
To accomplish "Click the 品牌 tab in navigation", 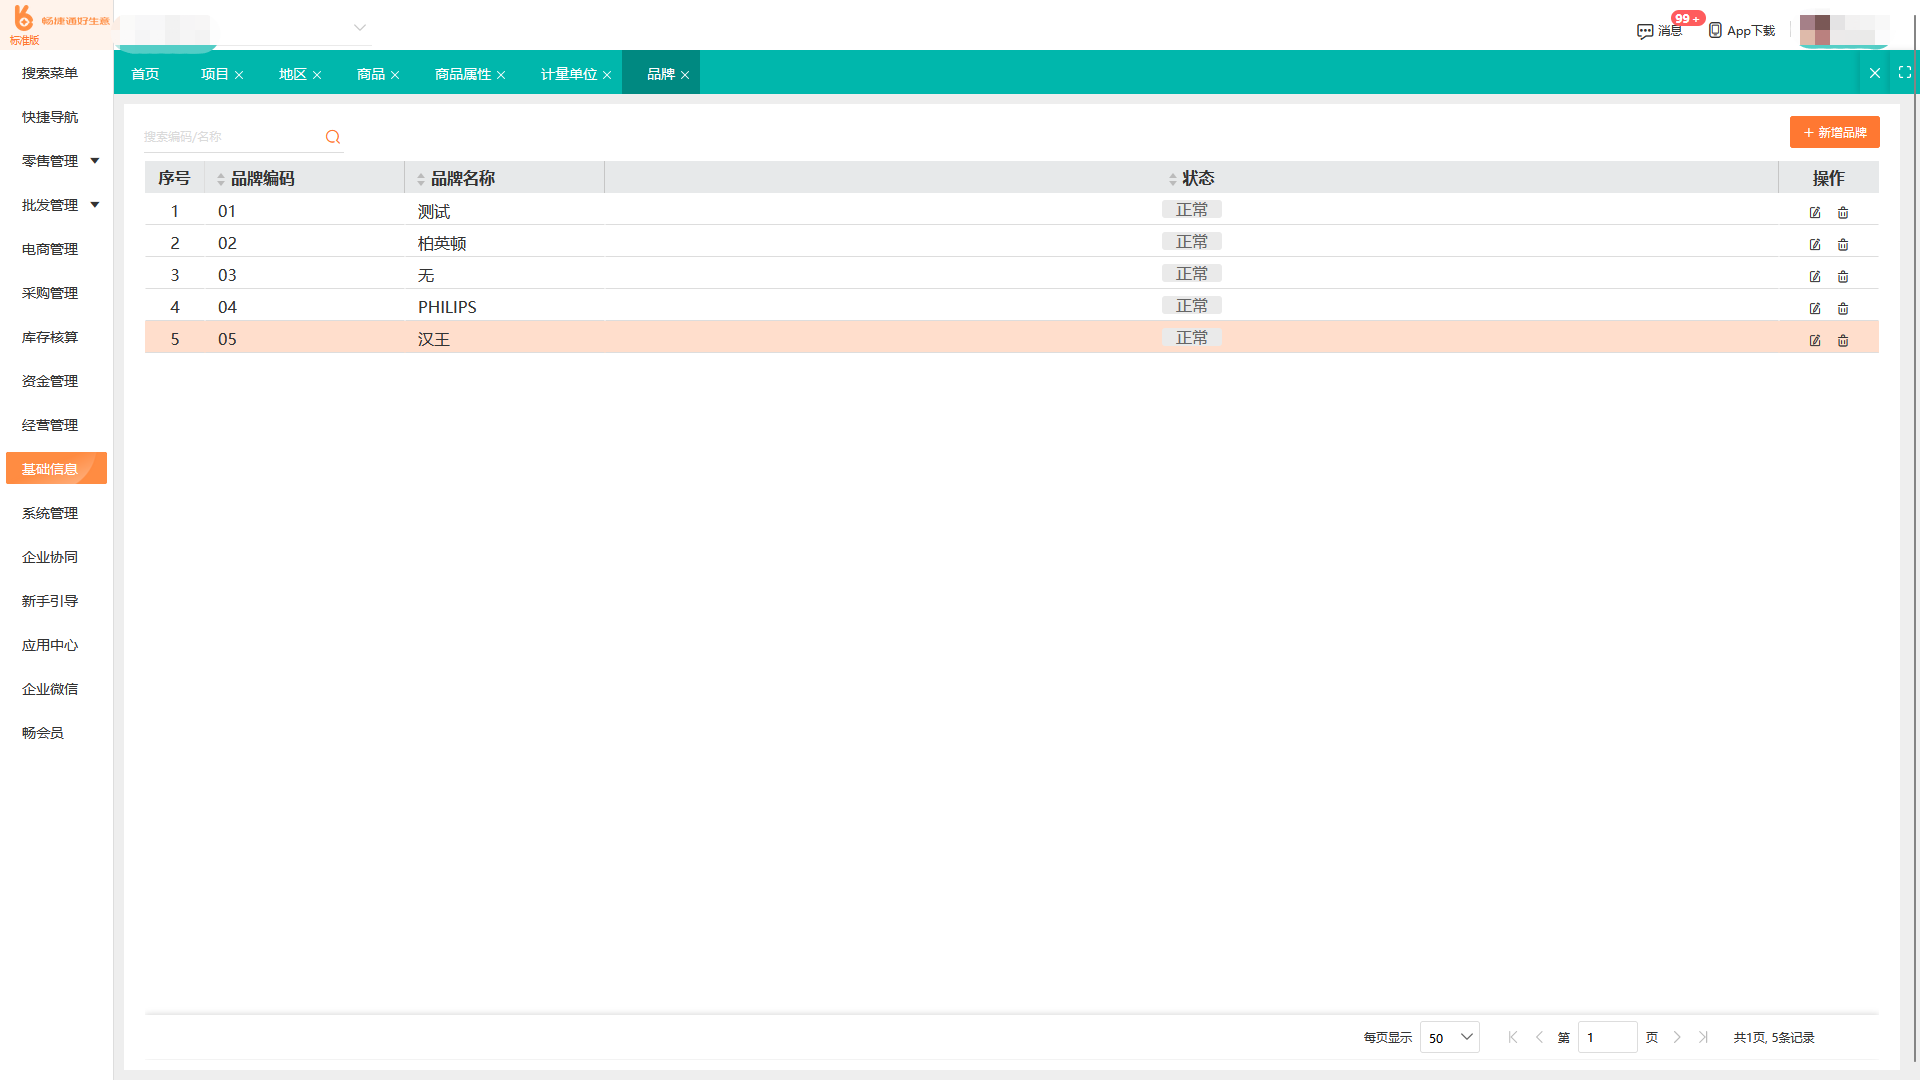I will (662, 73).
